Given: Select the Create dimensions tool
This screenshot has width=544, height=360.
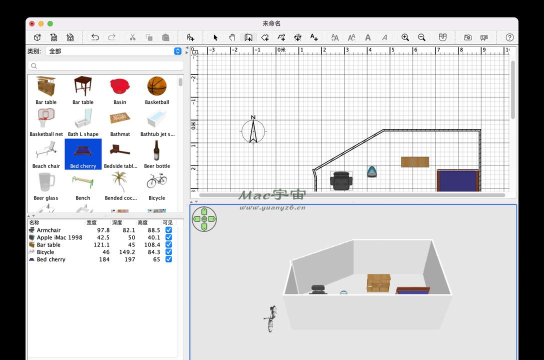Looking at the screenshot, I should pyautogui.click(x=298, y=37).
